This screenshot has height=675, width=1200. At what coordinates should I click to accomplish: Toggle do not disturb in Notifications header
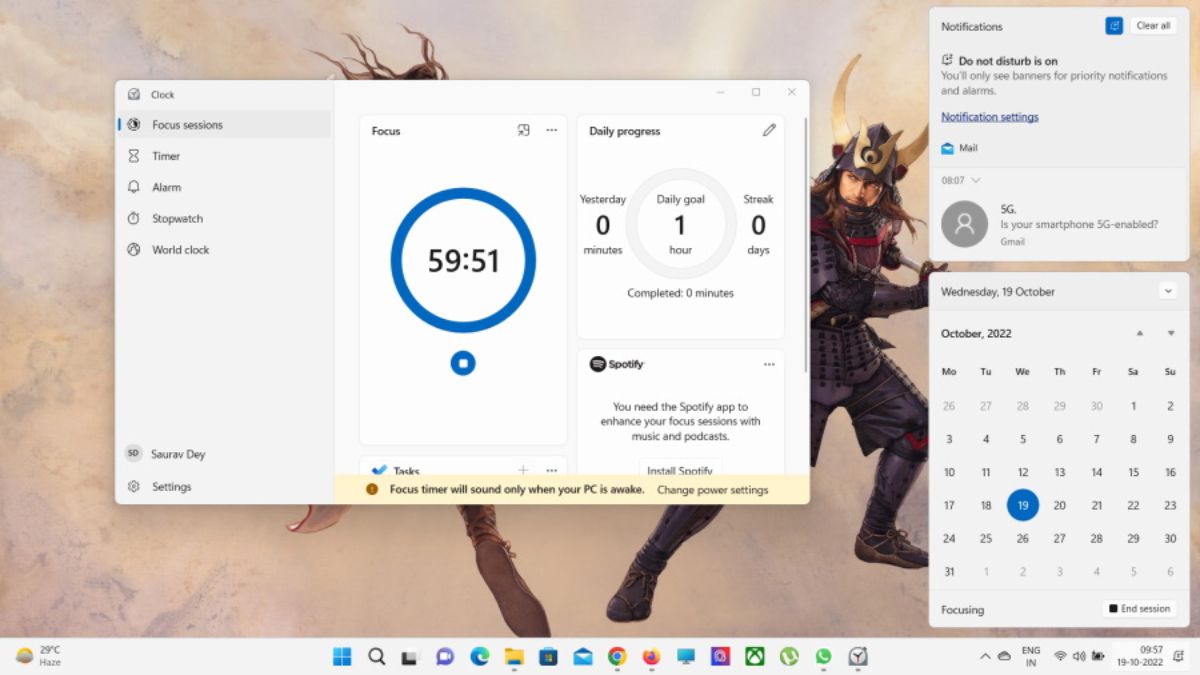pos(1114,26)
